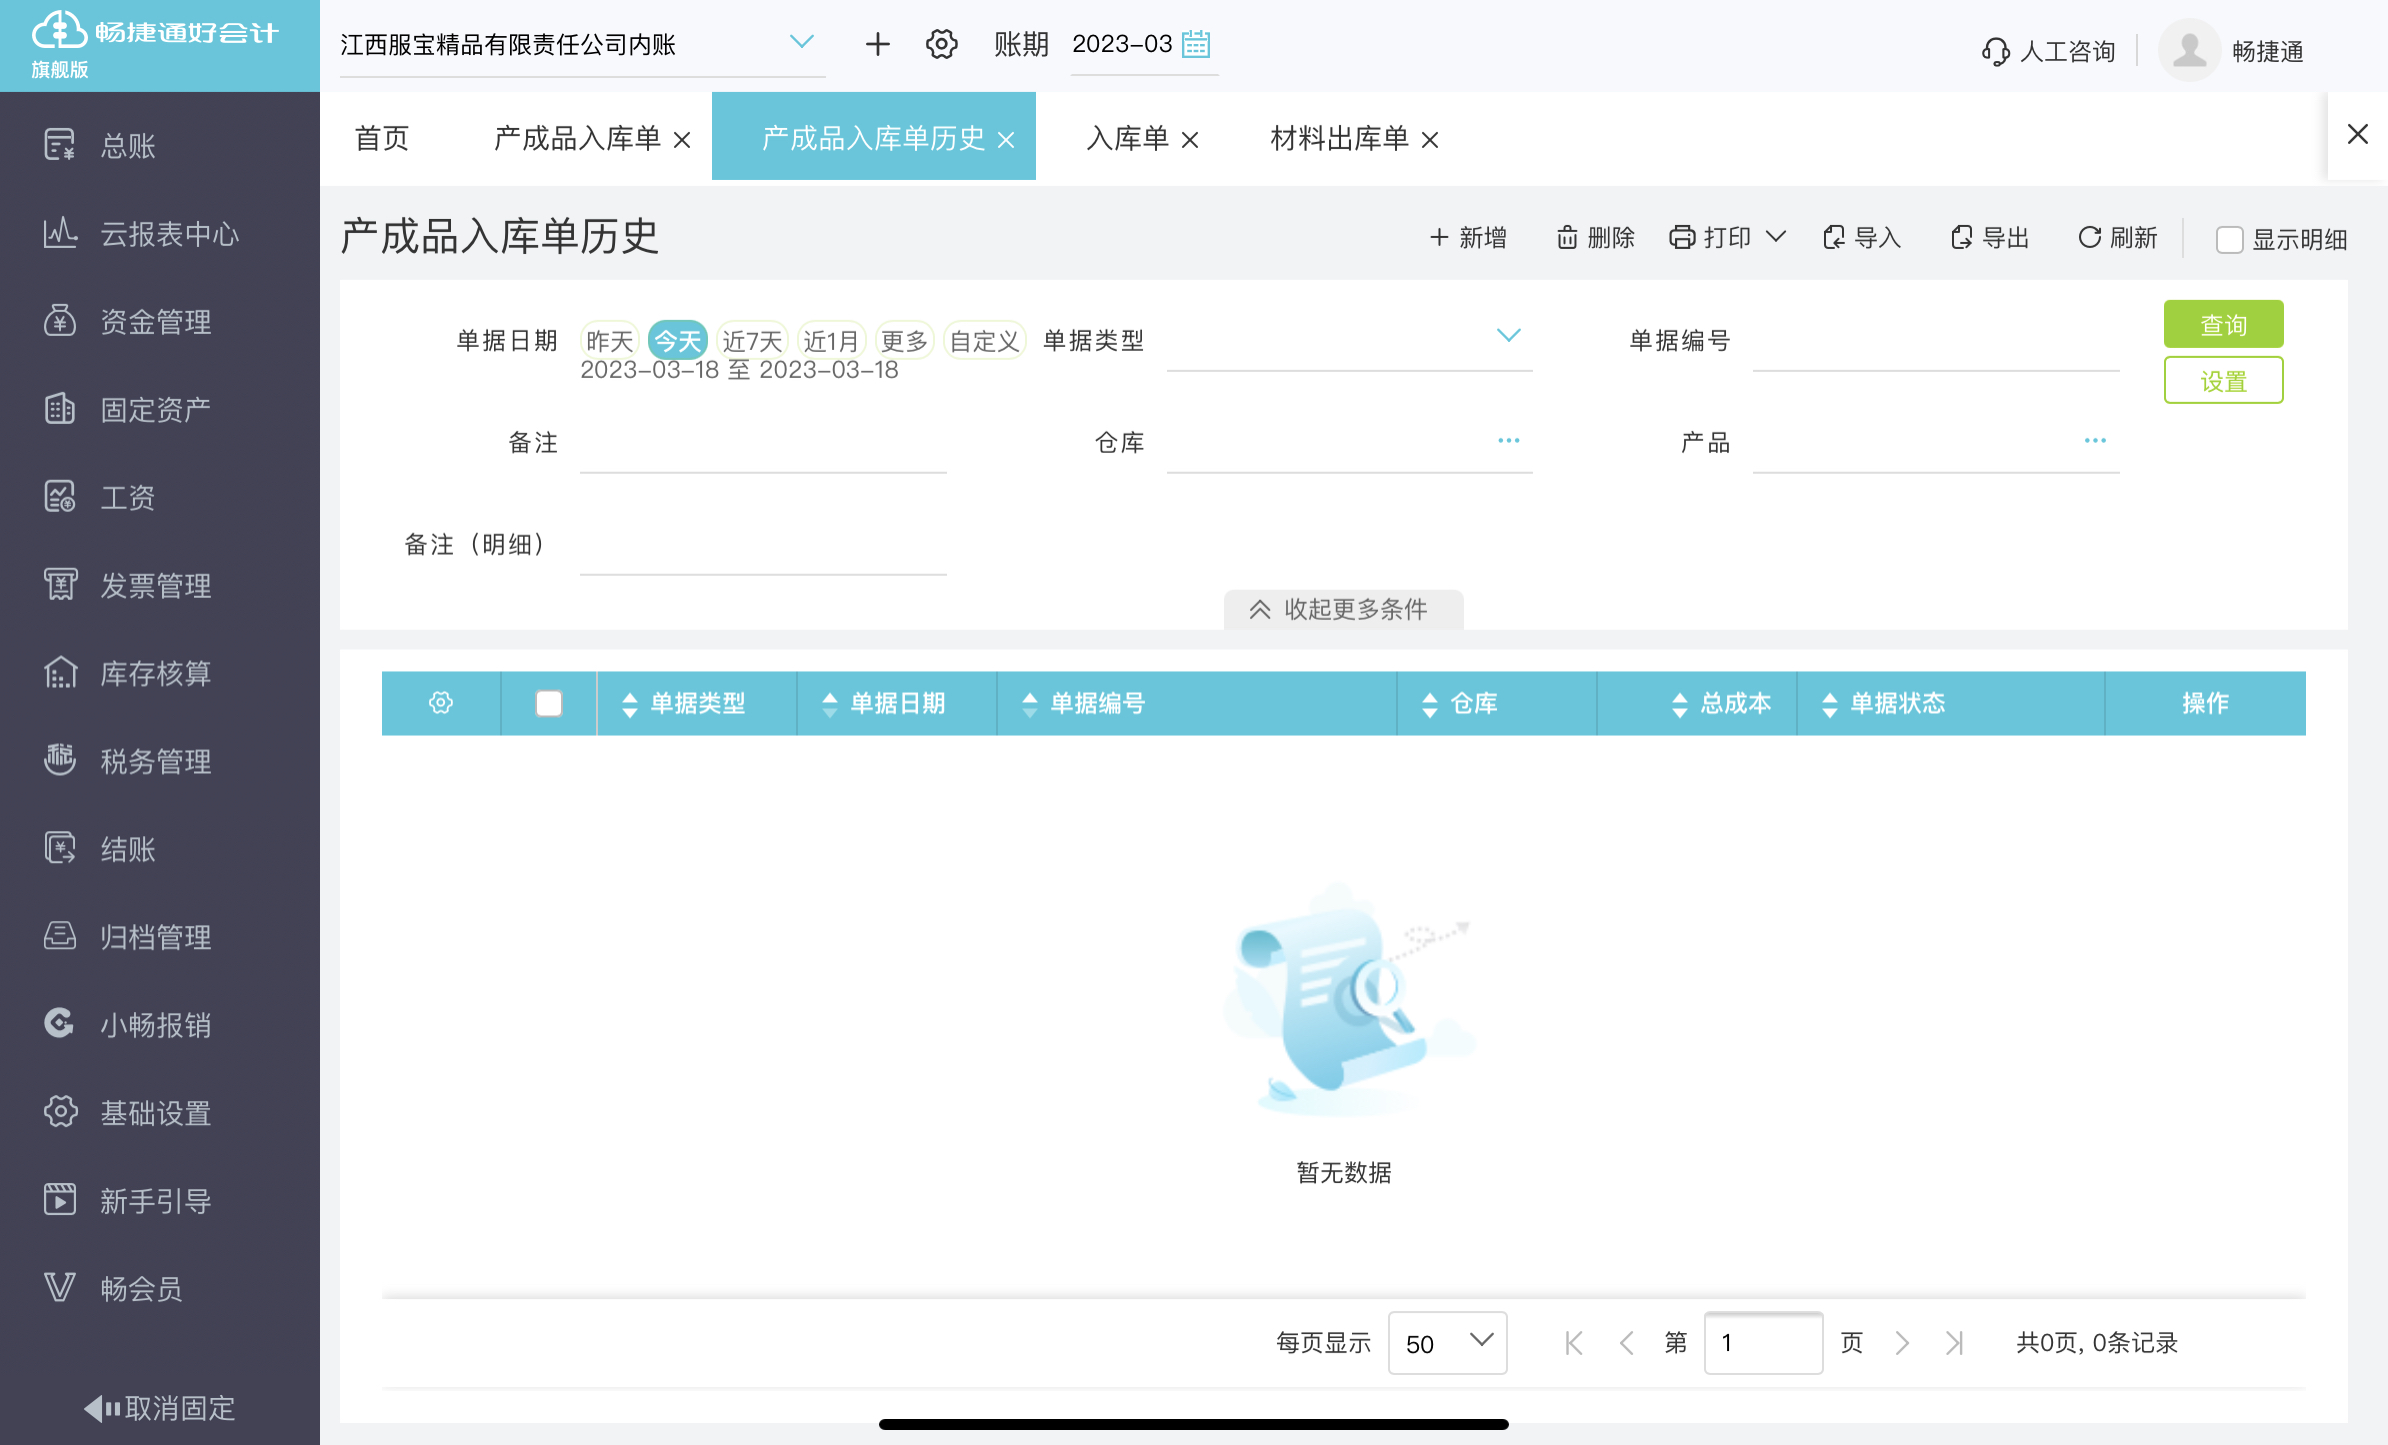Toggle the 显示明细 checkbox
The height and width of the screenshot is (1445, 2388).
[2228, 239]
